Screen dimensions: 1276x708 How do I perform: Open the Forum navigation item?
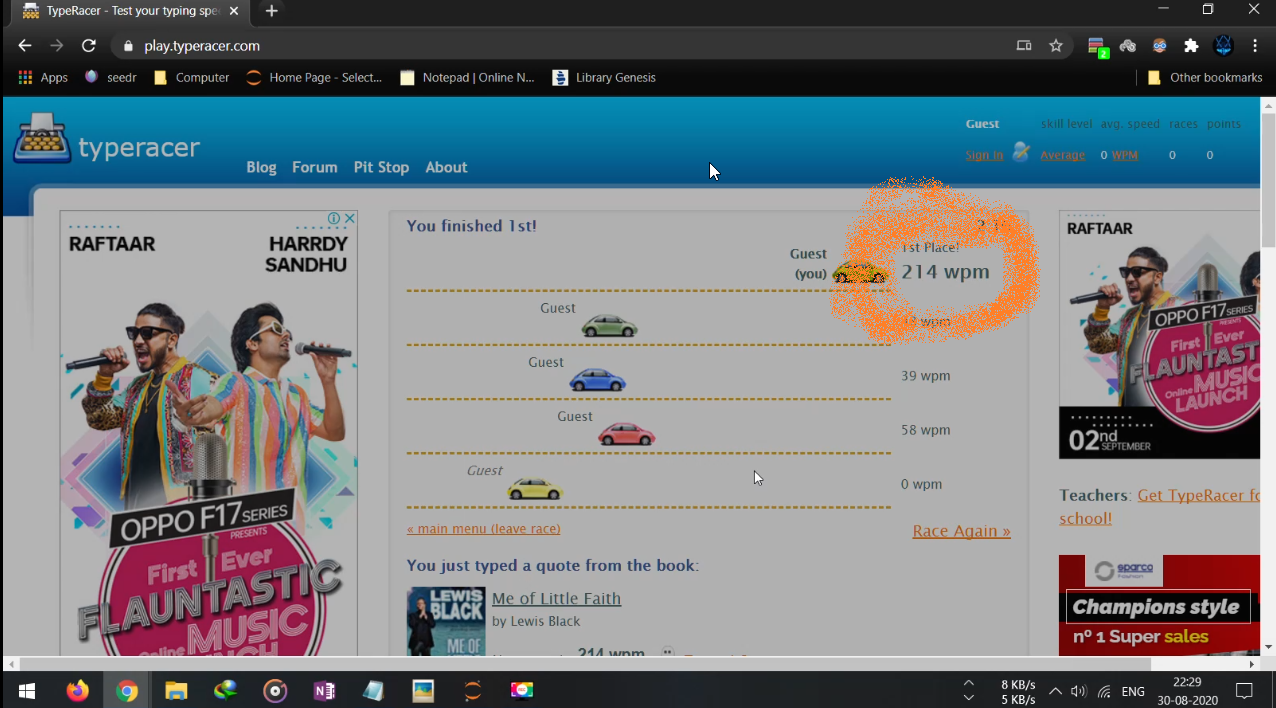coord(314,167)
